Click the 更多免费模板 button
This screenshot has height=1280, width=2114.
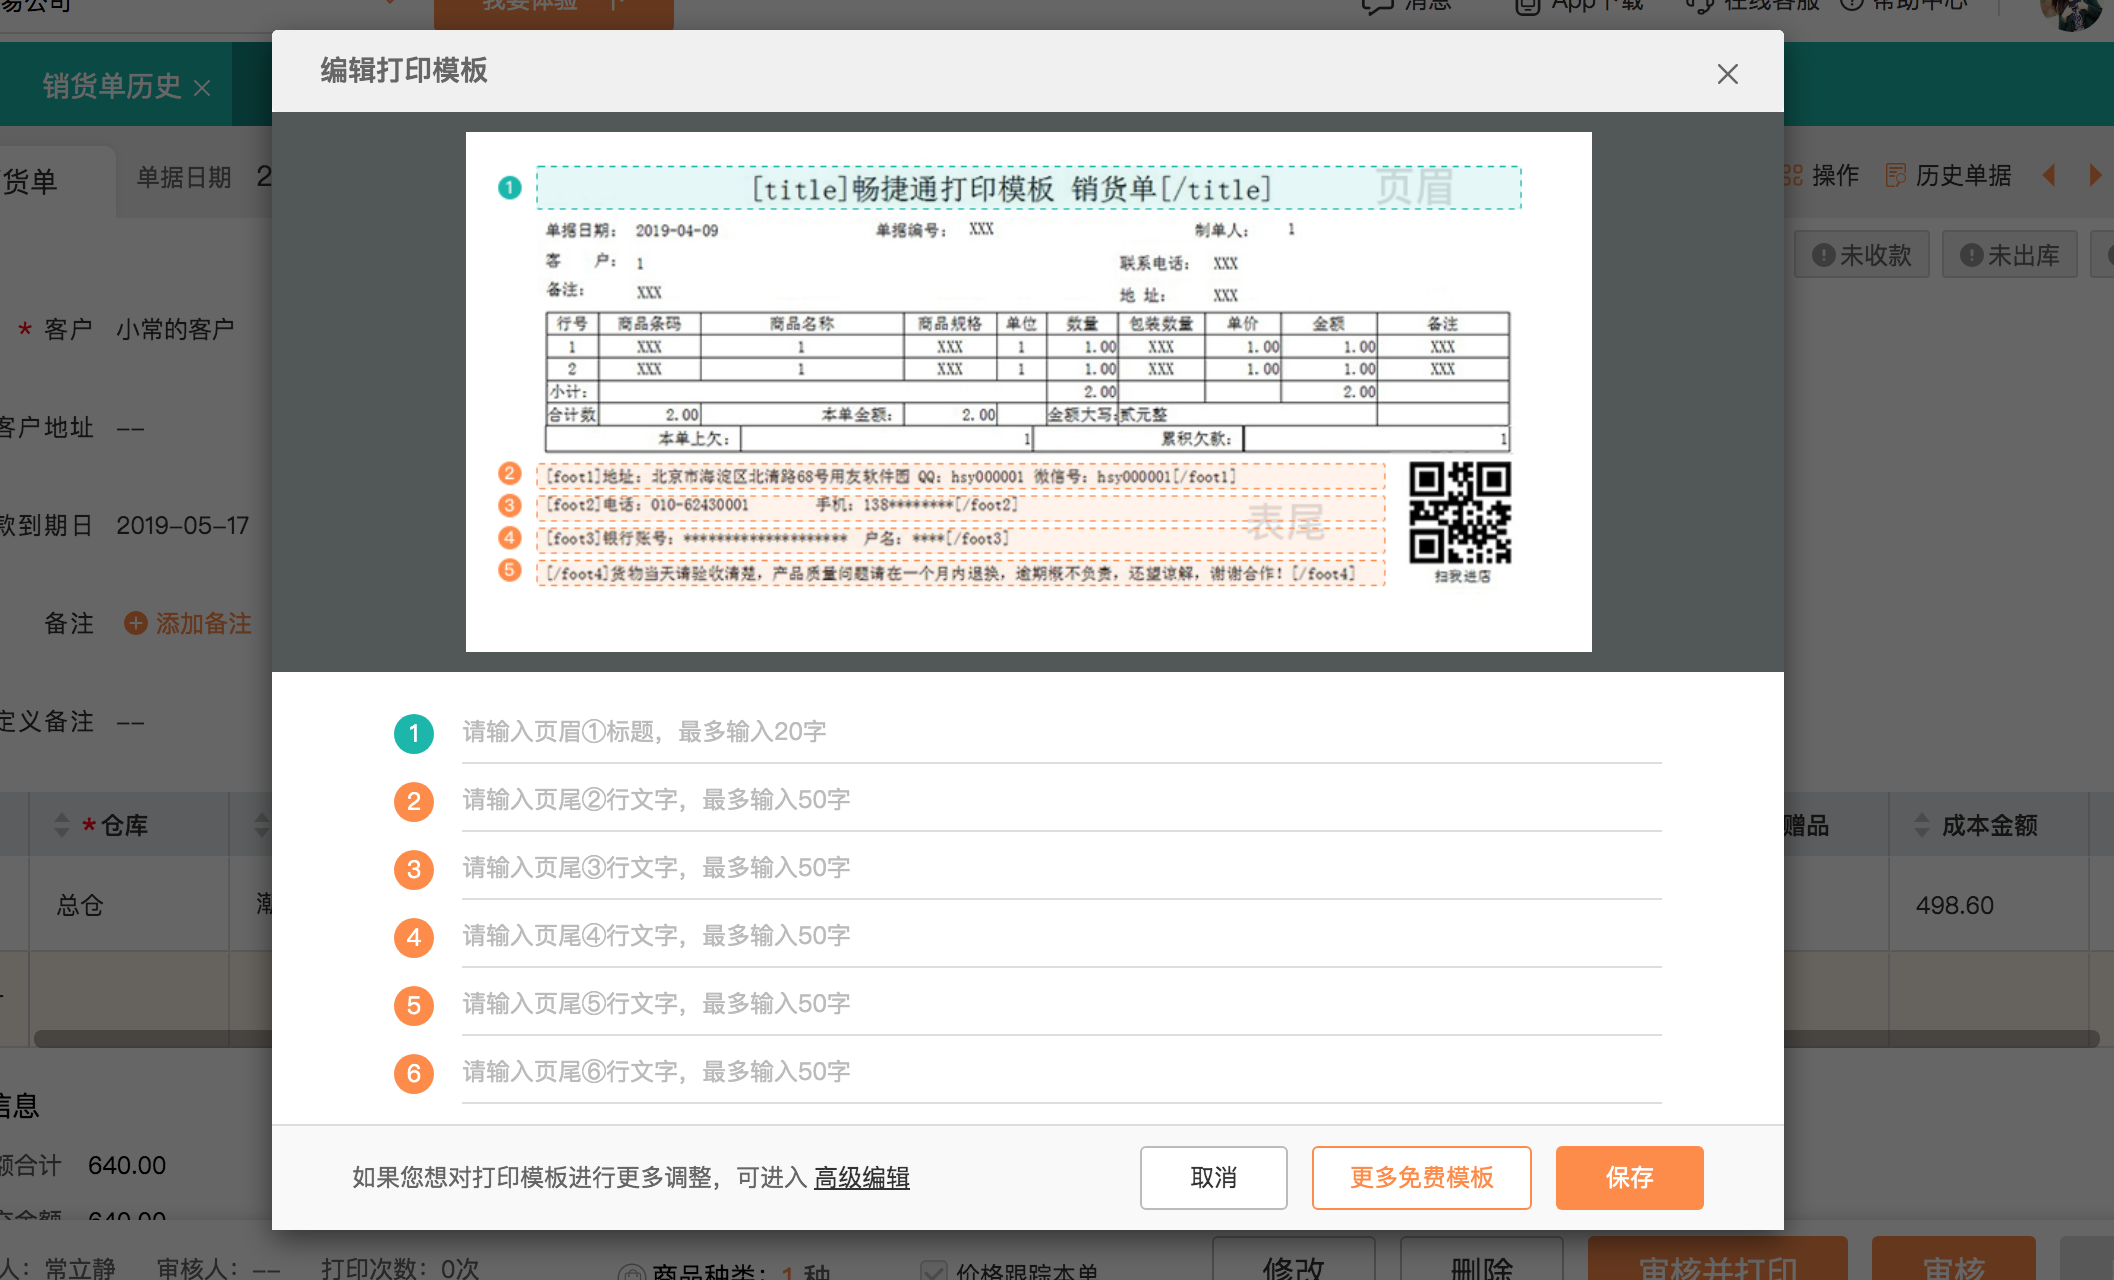click(x=1419, y=1177)
